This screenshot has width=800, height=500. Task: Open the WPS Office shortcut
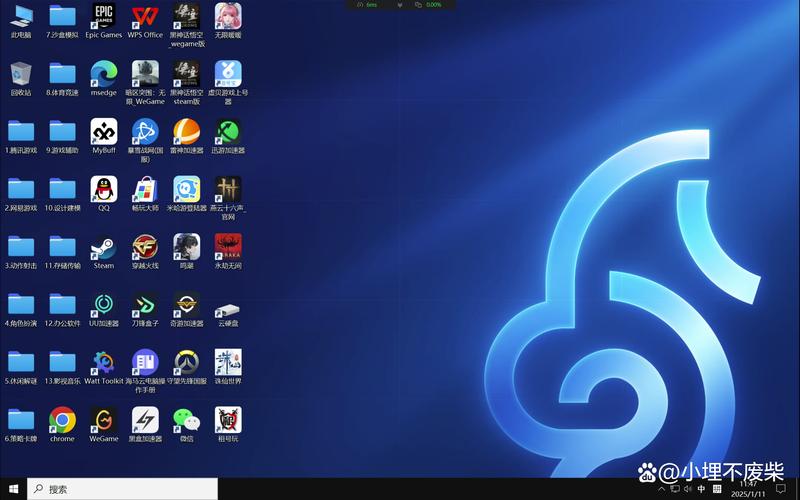[145, 16]
